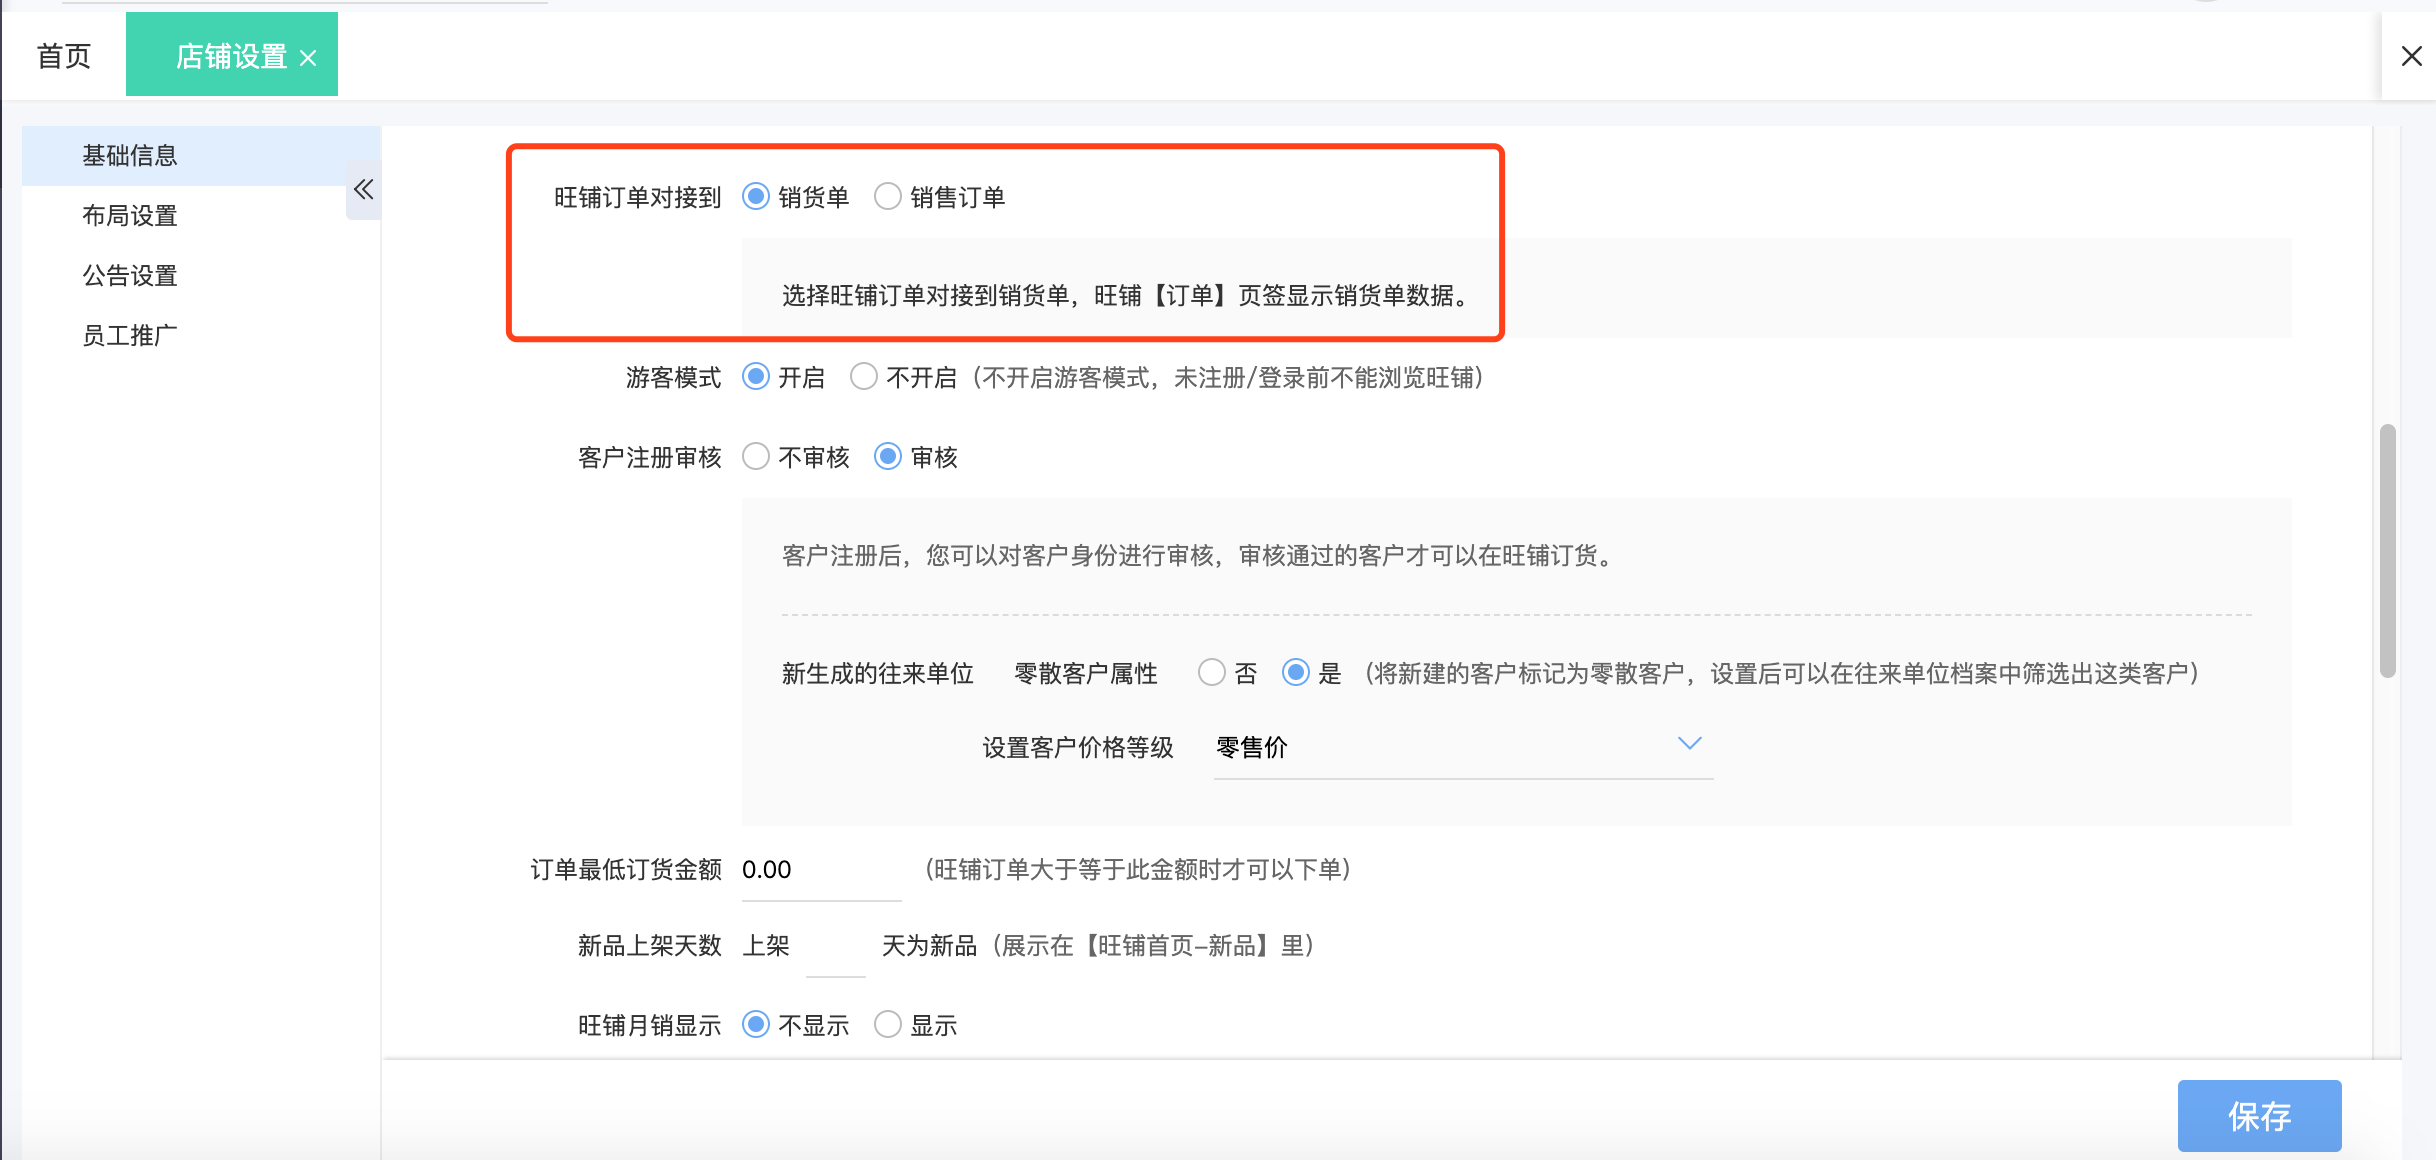Screen dimensions: 2436x1160
Task: Select 客户注册审核 不审核 option
Action: click(757, 457)
